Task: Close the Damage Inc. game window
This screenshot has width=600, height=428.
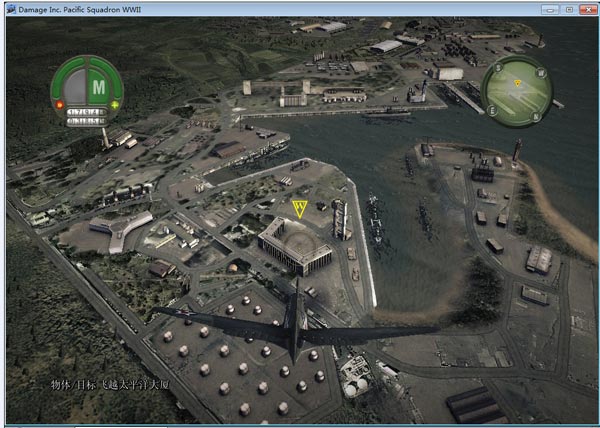Action: [x=586, y=8]
